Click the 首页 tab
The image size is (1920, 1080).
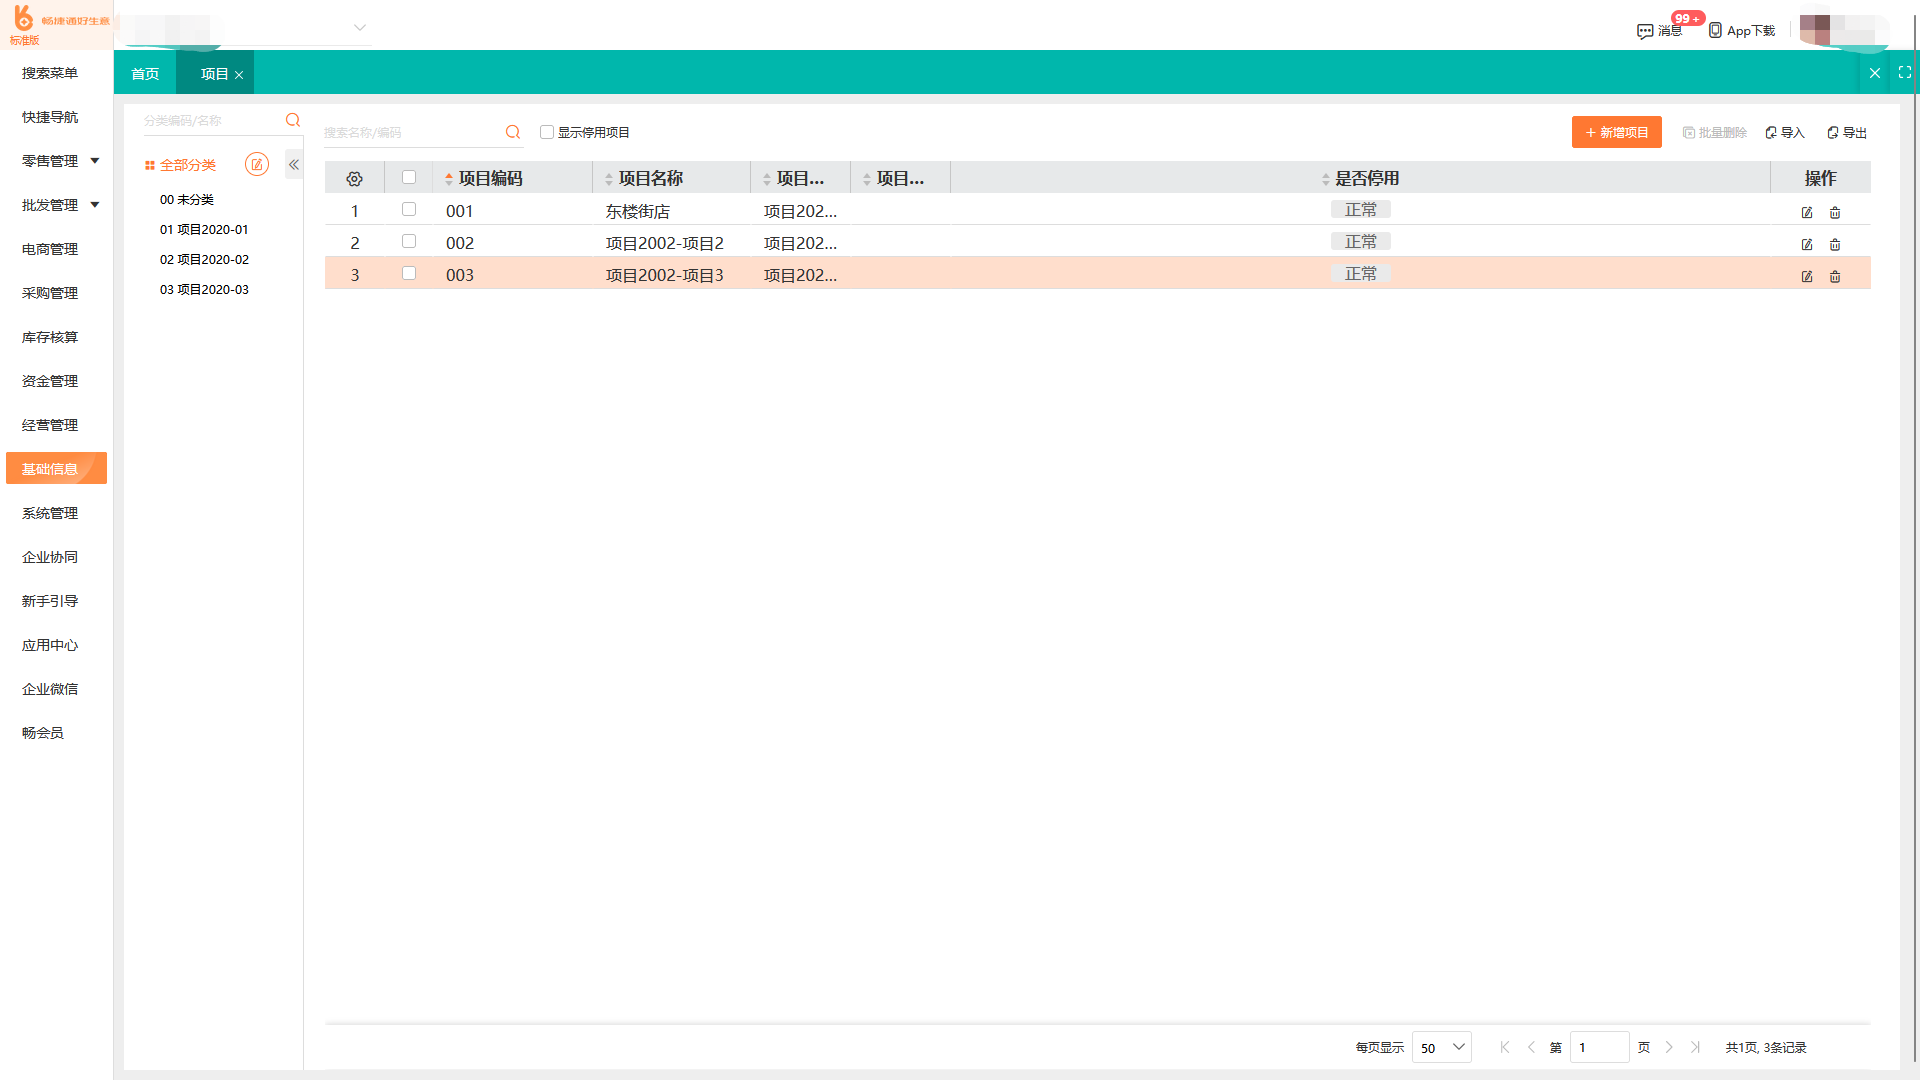146,73
